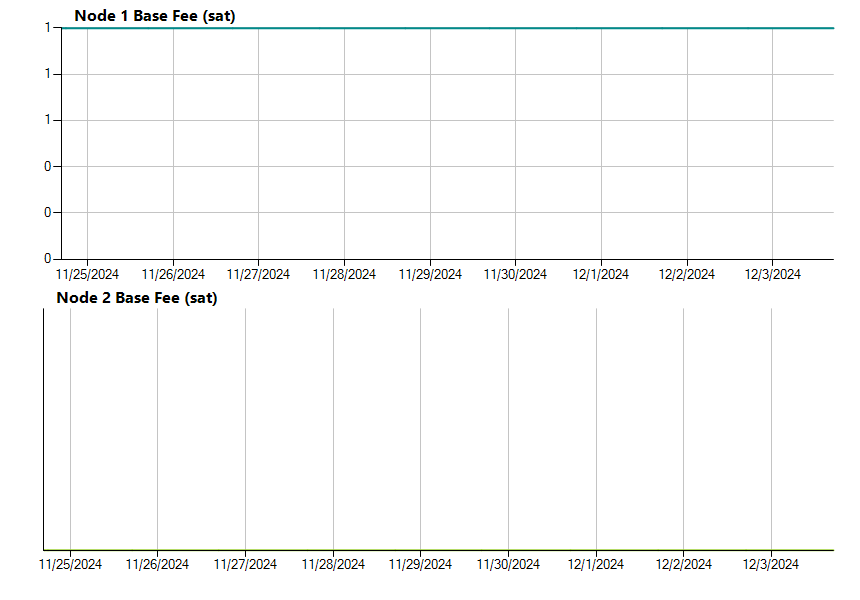
Task: Click 11/26/2024 date under Node 2 chart
Action: tap(157, 565)
